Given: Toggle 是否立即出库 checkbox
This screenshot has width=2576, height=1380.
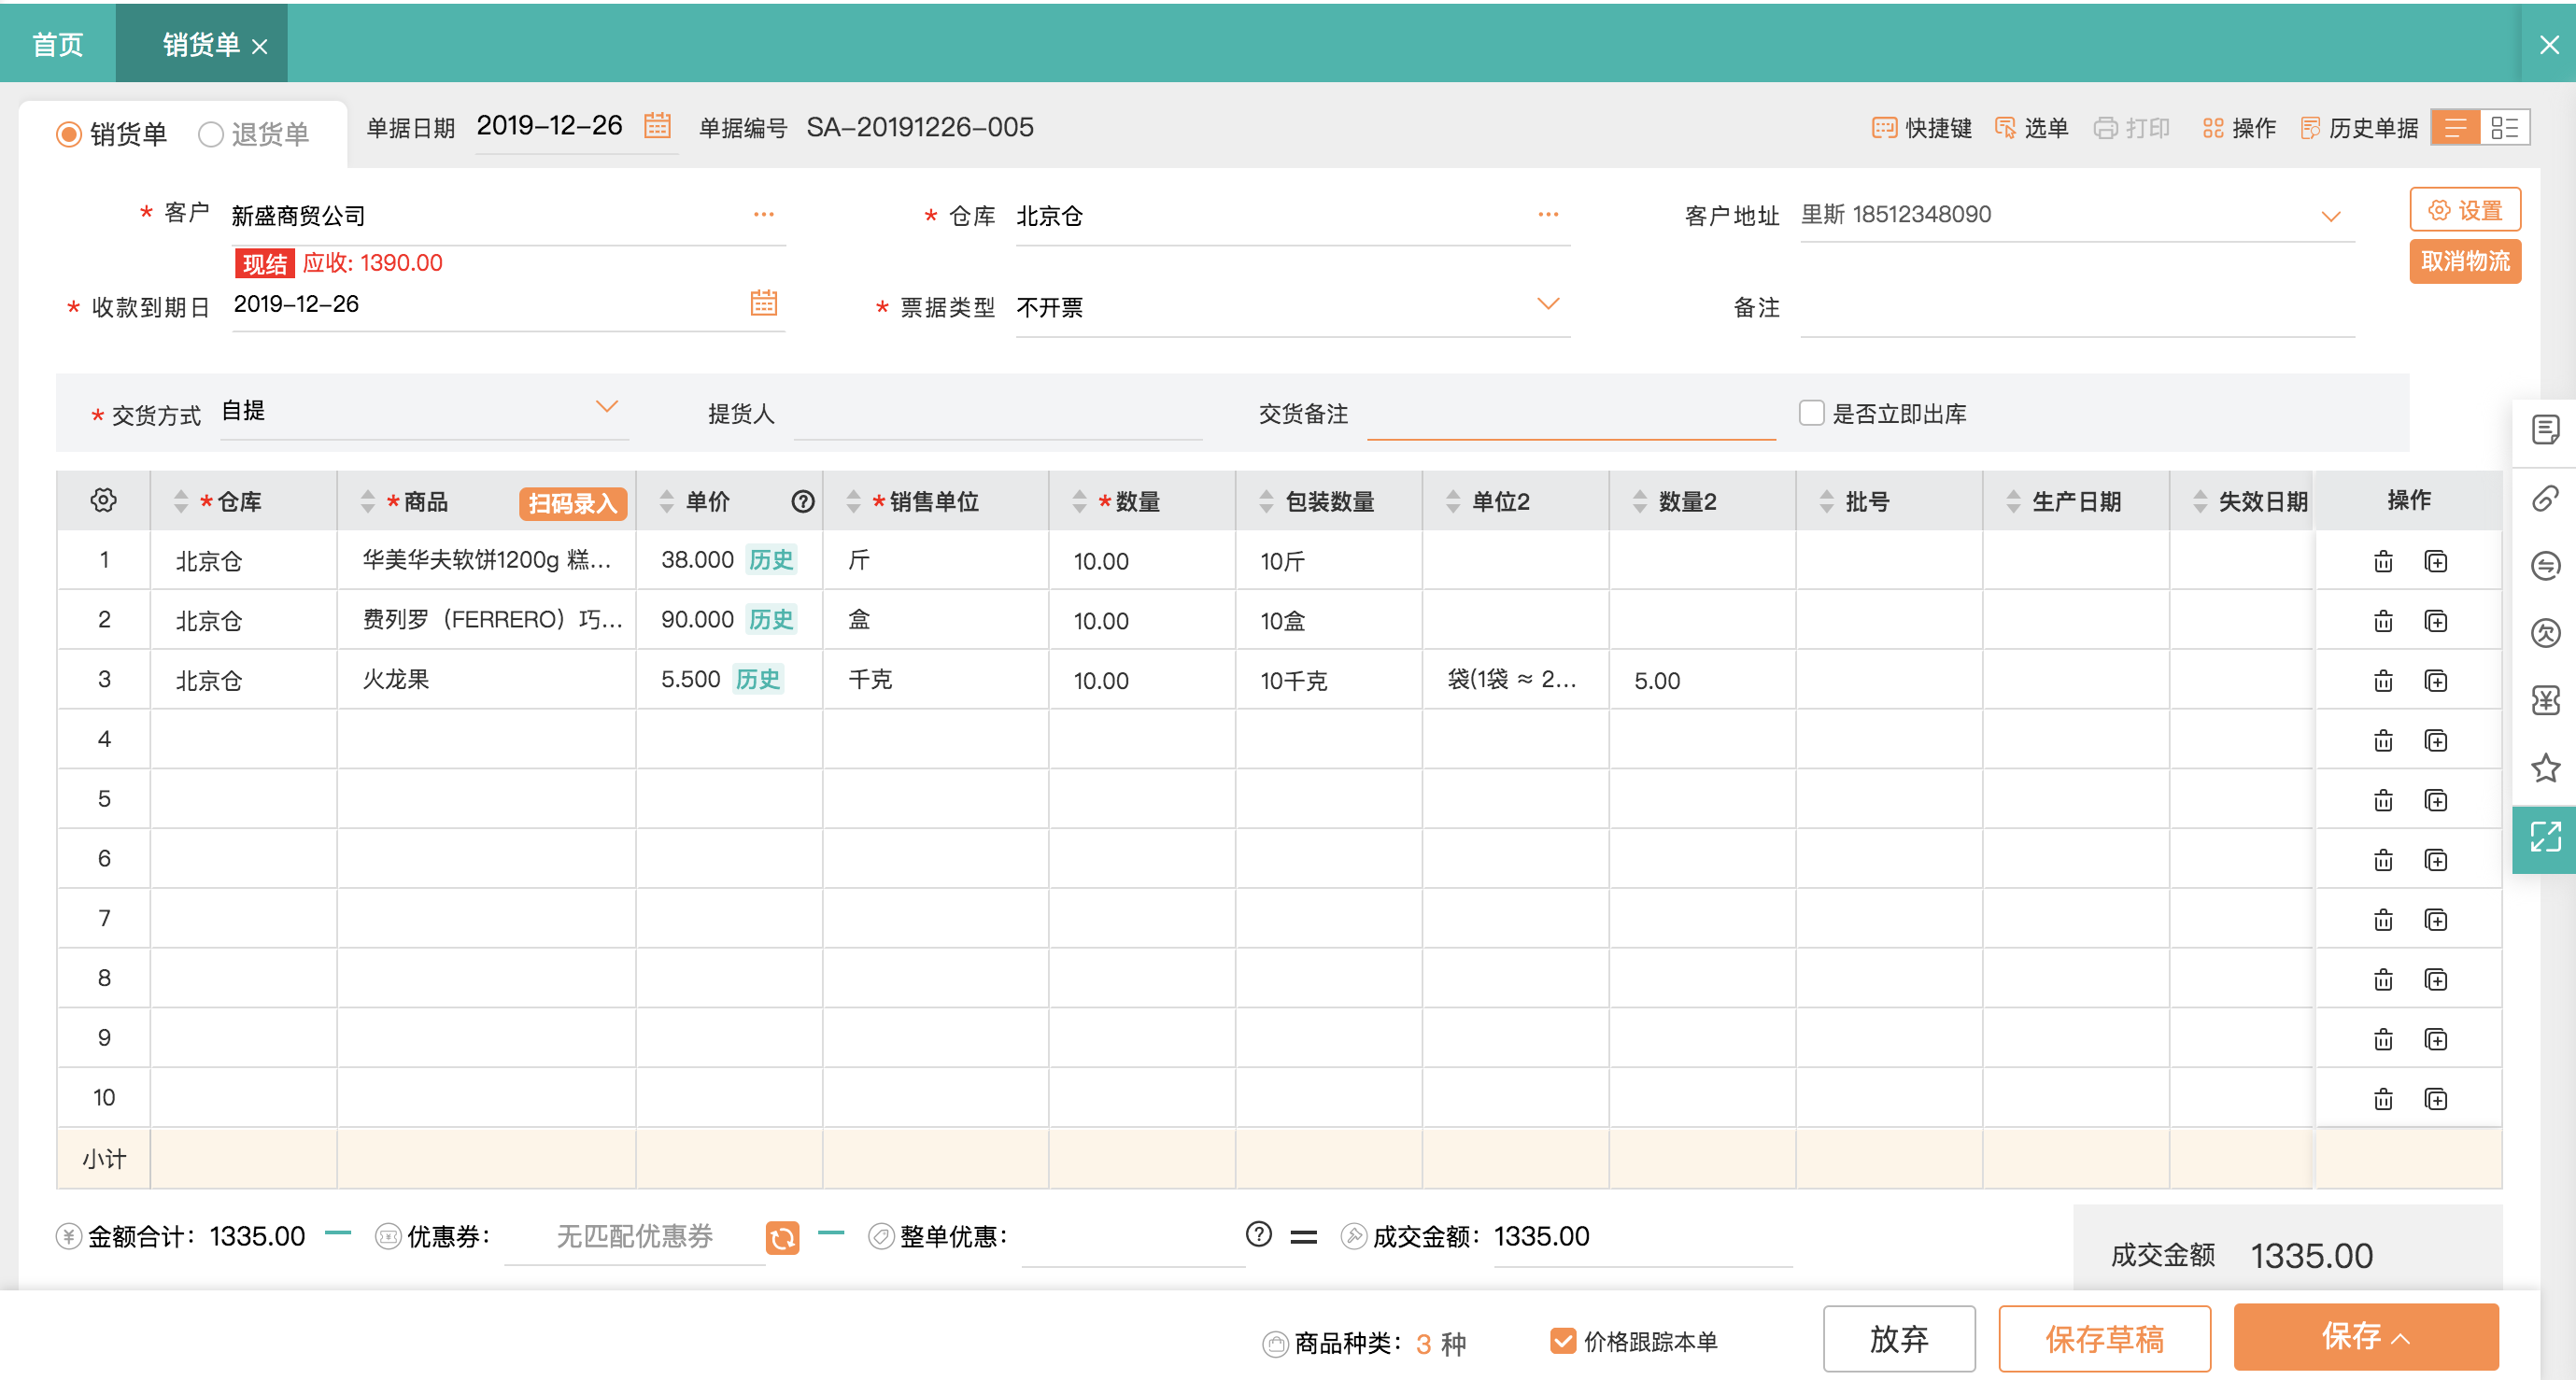Looking at the screenshot, I should [x=1811, y=413].
